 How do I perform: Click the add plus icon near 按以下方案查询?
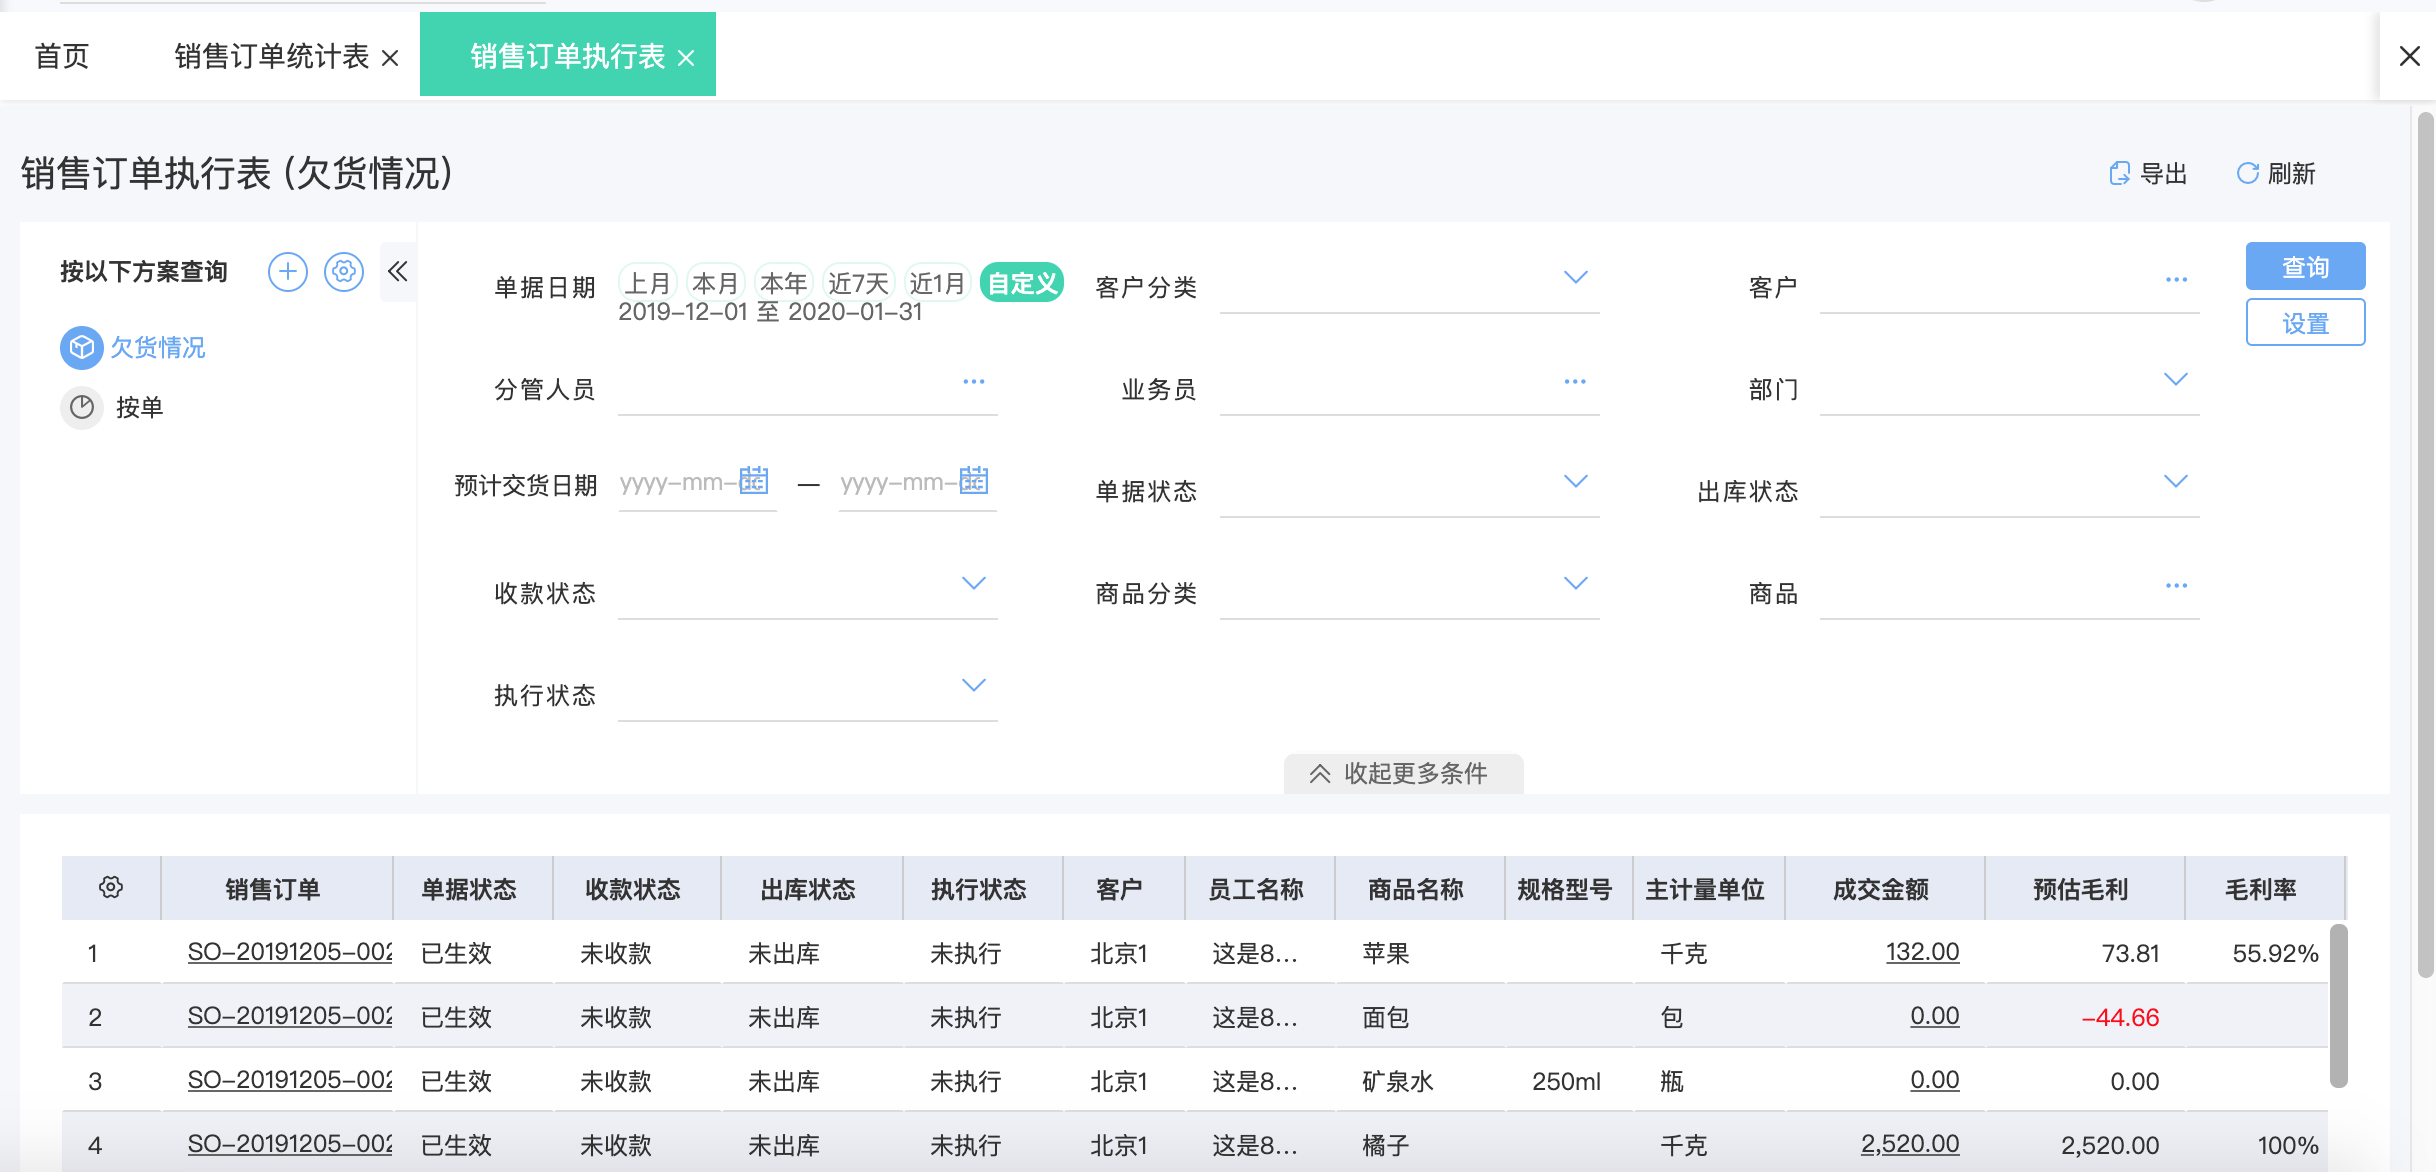pyautogui.click(x=289, y=270)
